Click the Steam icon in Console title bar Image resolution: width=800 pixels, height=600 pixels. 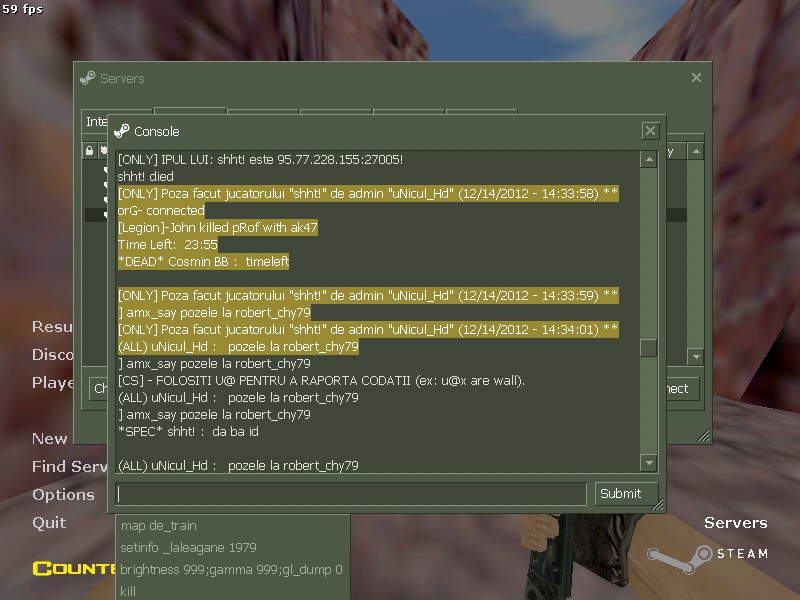point(122,131)
